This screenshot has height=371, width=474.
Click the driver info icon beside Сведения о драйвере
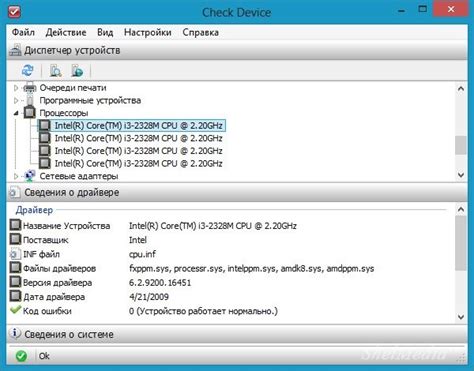[14, 192]
